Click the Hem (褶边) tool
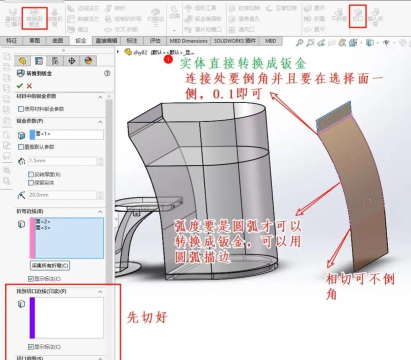The width and height of the screenshot is (411, 360). [78, 29]
